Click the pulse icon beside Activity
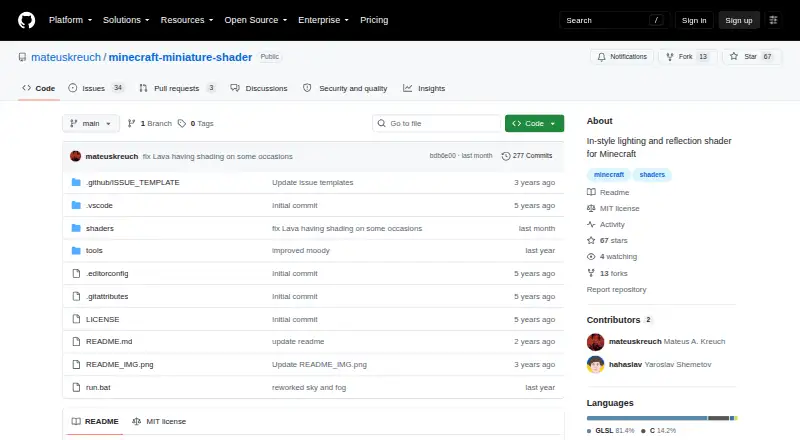Viewport: 800px width, 440px height. pos(591,225)
